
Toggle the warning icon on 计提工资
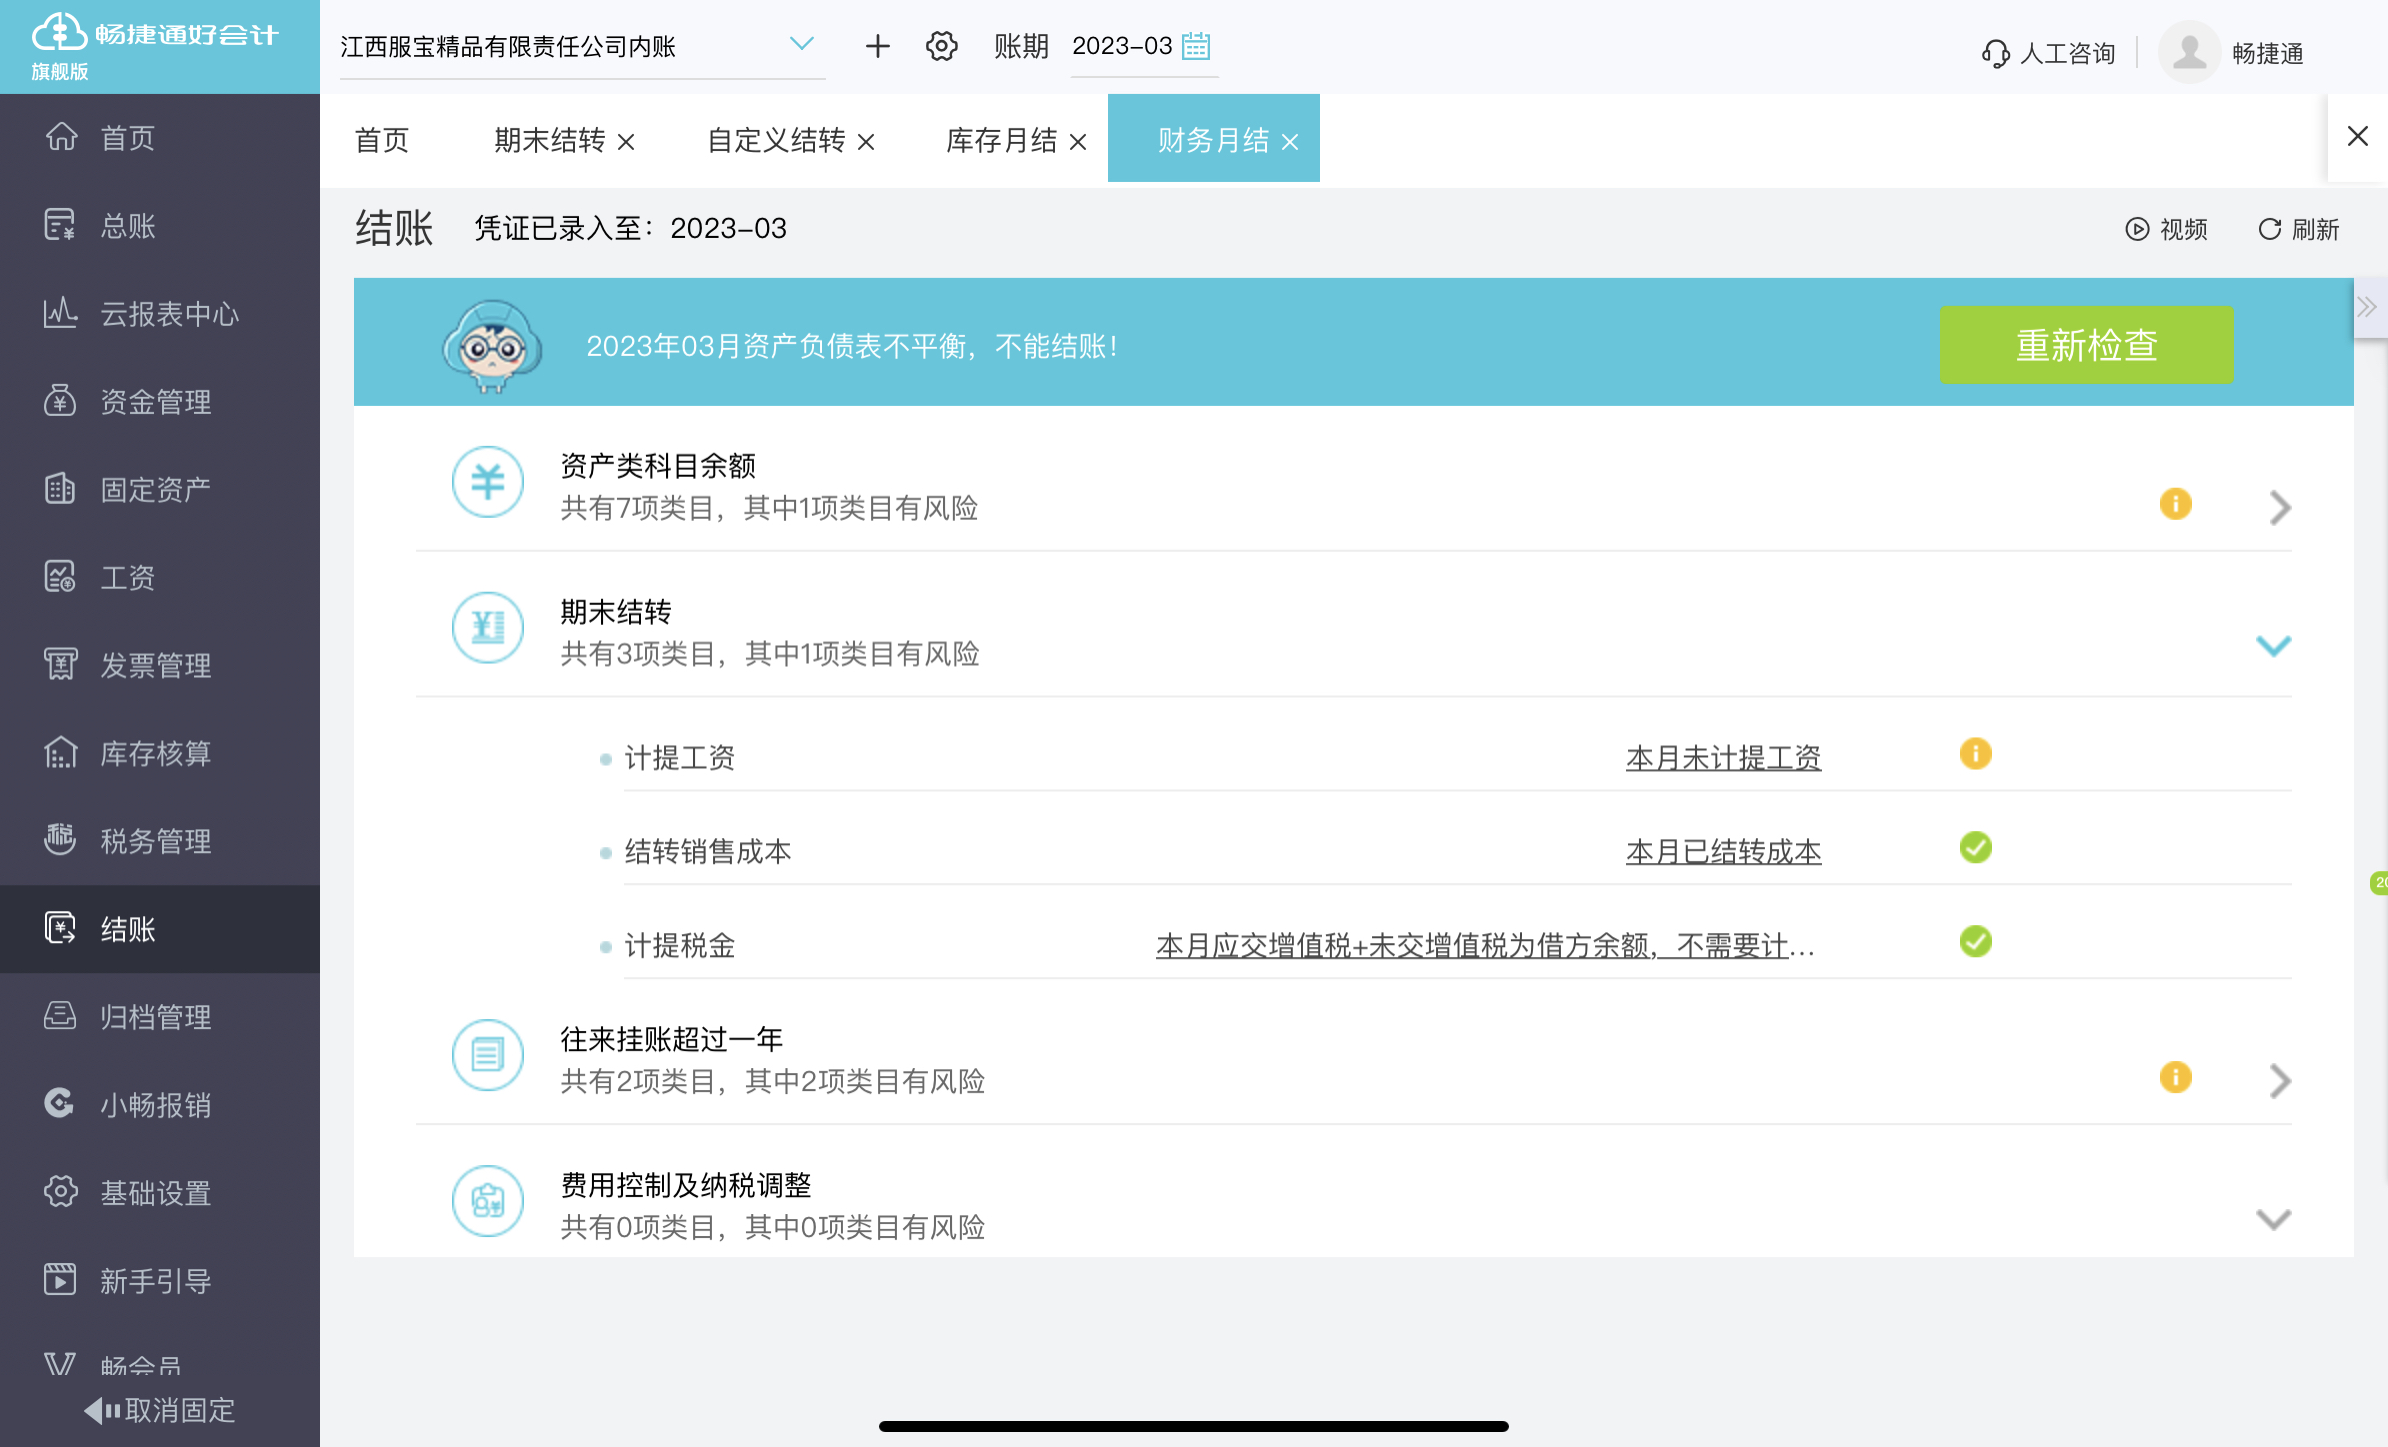point(1975,754)
